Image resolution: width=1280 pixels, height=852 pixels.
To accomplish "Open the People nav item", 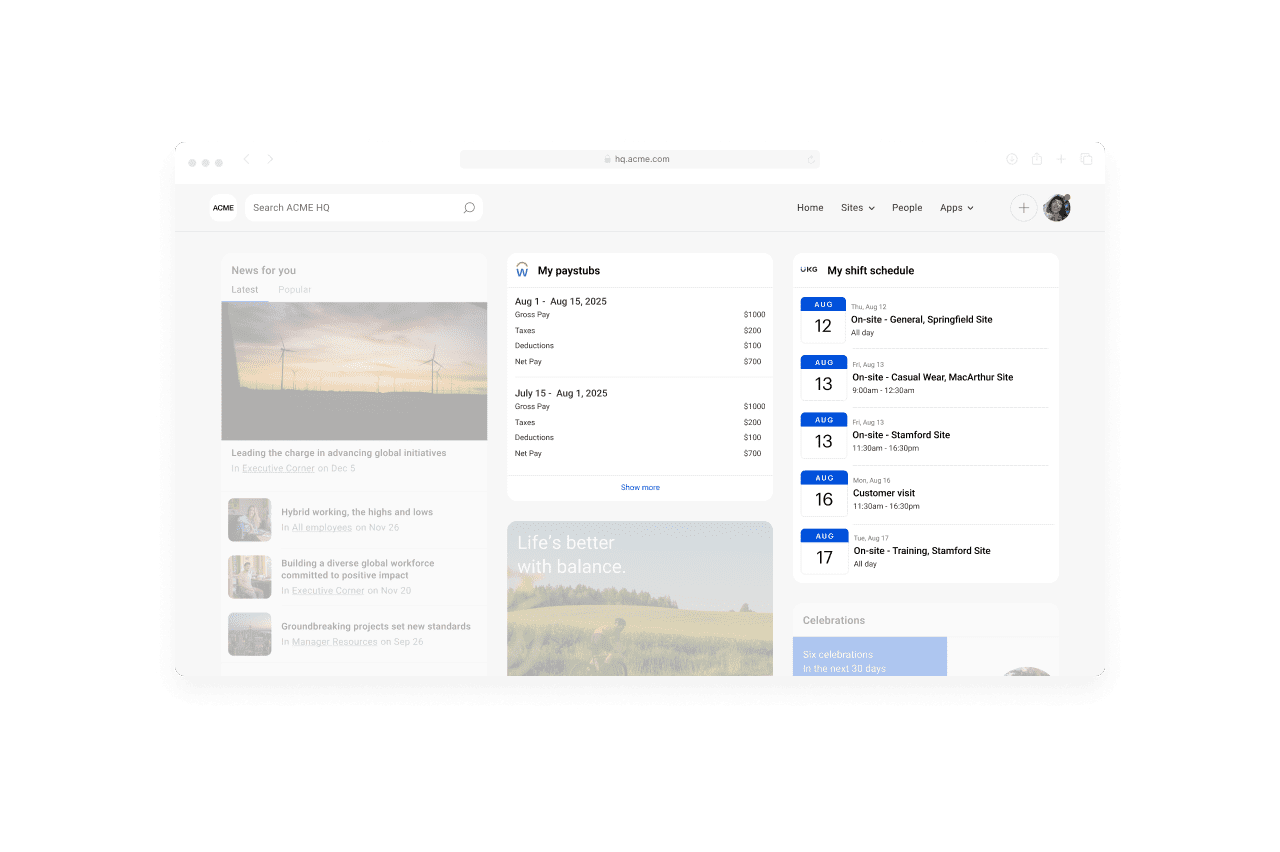I will click(907, 208).
